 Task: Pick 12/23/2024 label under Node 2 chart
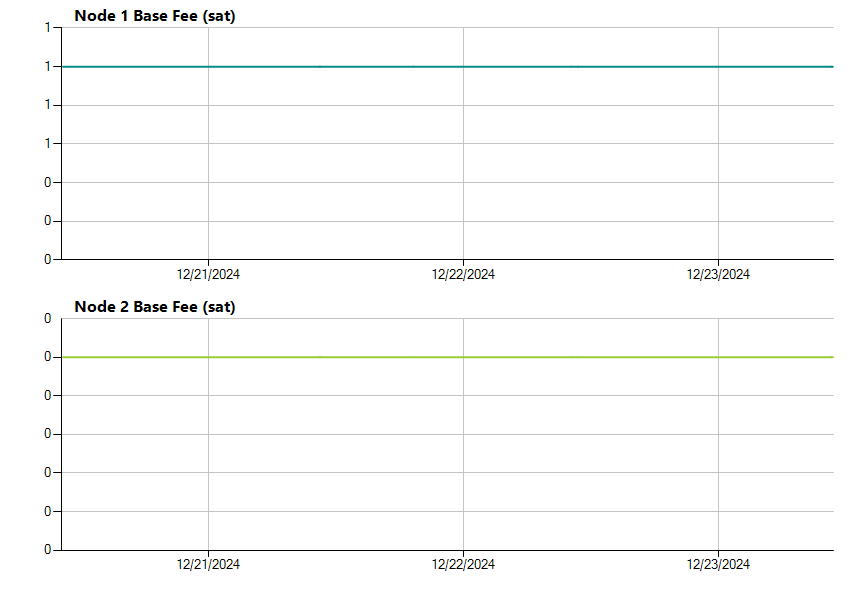[x=718, y=564]
